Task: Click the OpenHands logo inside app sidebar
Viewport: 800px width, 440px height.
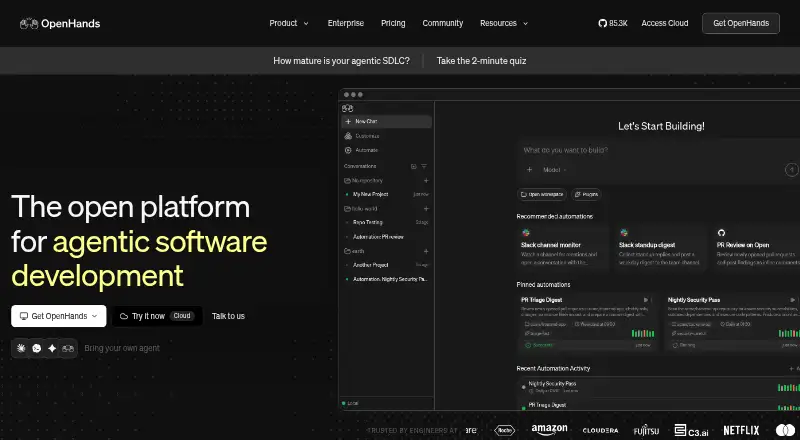Action: point(347,108)
